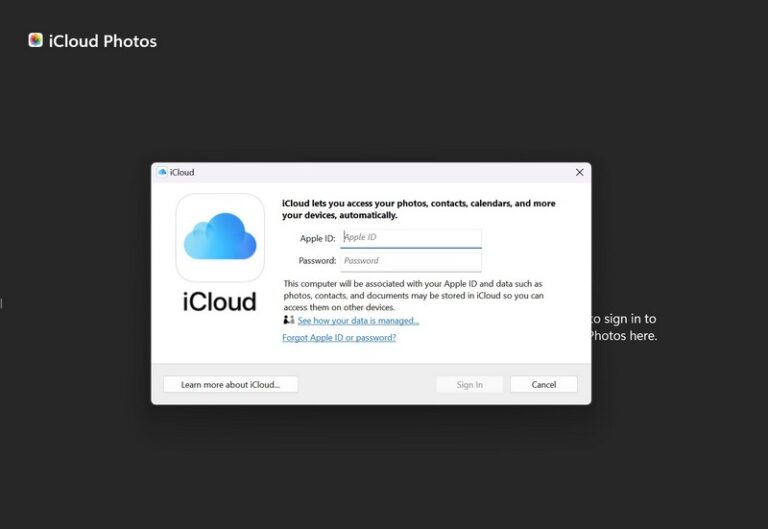Viewport: 768px width, 529px height.
Task: Click the Sign In button
Action: click(469, 385)
